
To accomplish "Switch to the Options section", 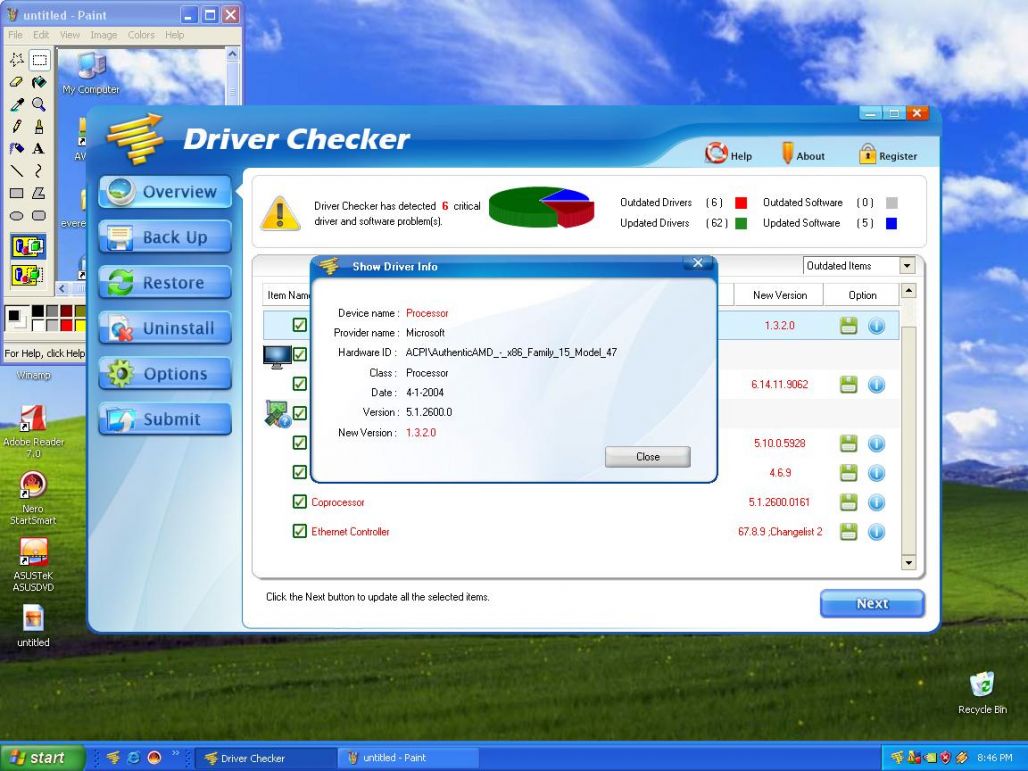I will [165, 374].
